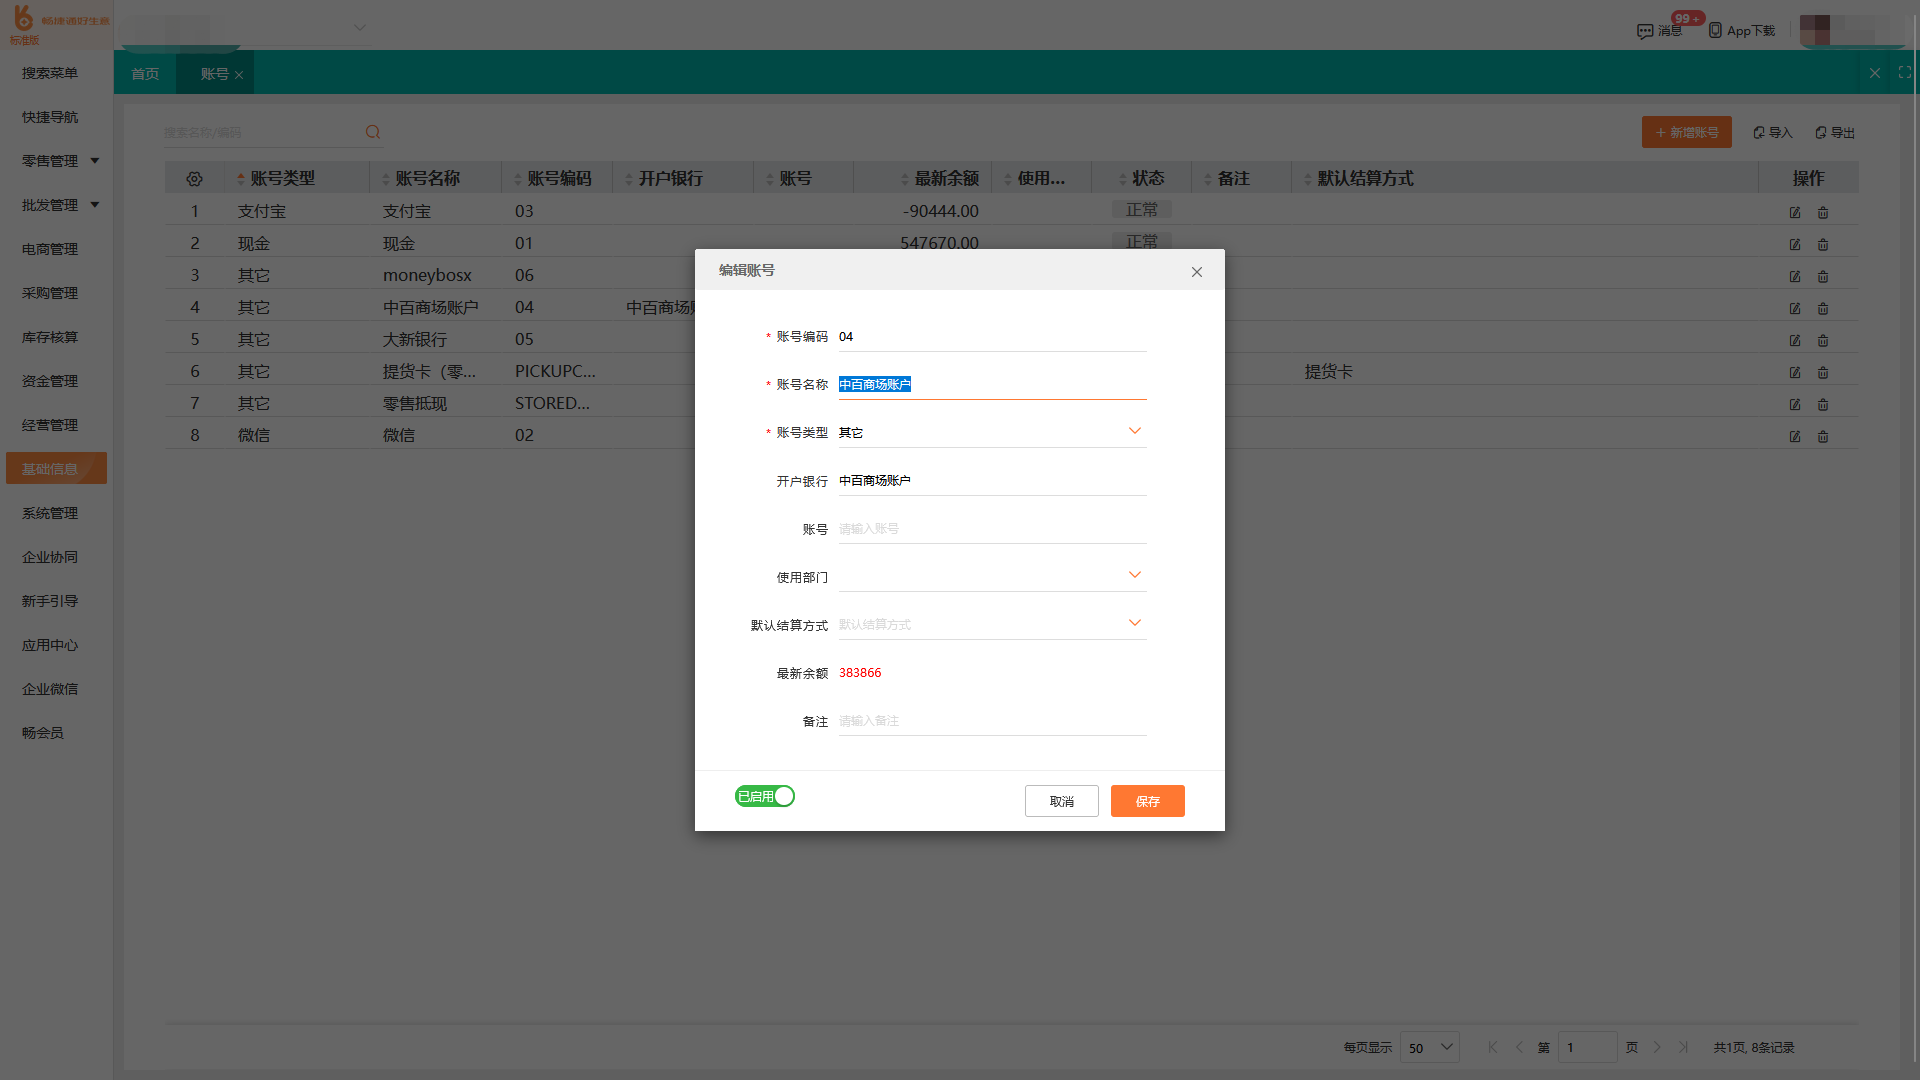Click the add 新增账号 button icon
This screenshot has height=1080, width=1920.
pos(1688,132)
